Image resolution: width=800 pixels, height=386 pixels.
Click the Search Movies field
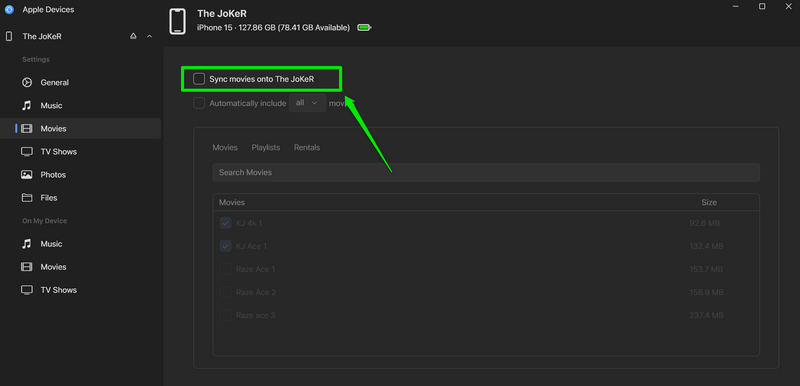[x=486, y=172]
